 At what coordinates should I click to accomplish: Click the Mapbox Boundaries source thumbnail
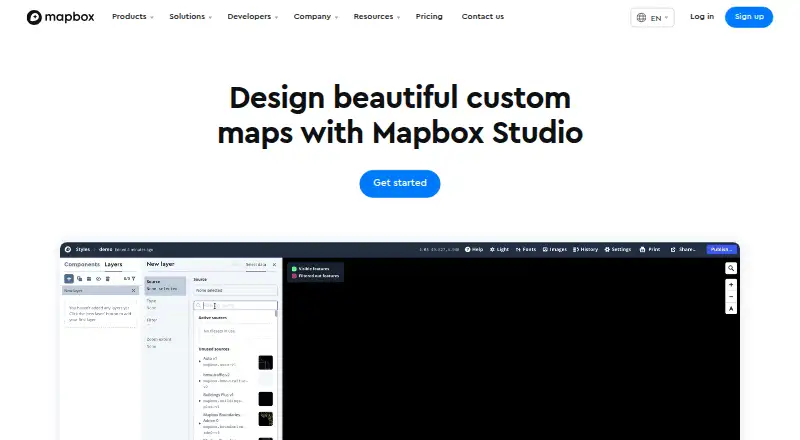(265, 419)
